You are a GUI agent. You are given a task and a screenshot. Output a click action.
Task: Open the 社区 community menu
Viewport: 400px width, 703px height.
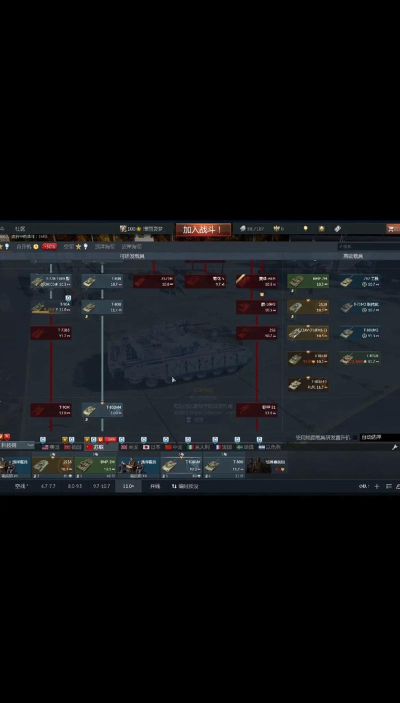pyautogui.click(x=20, y=229)
